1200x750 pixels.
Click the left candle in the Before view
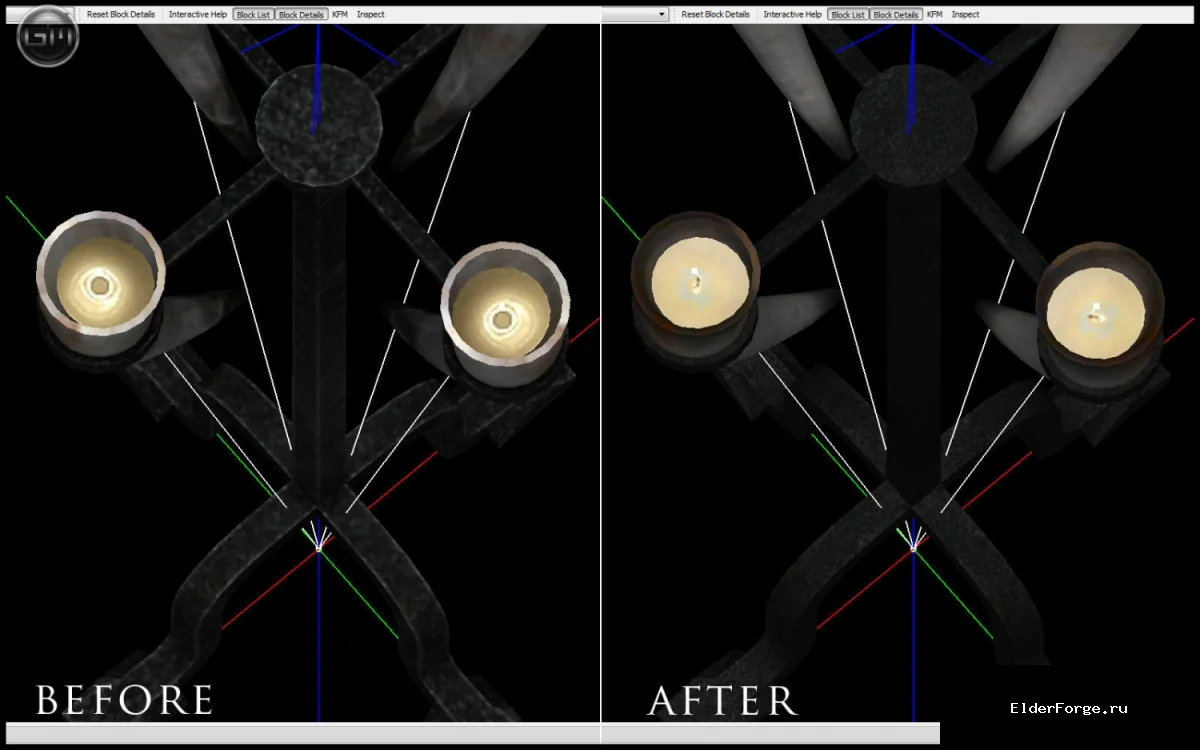pyautogui.click(x=100, y=285)
